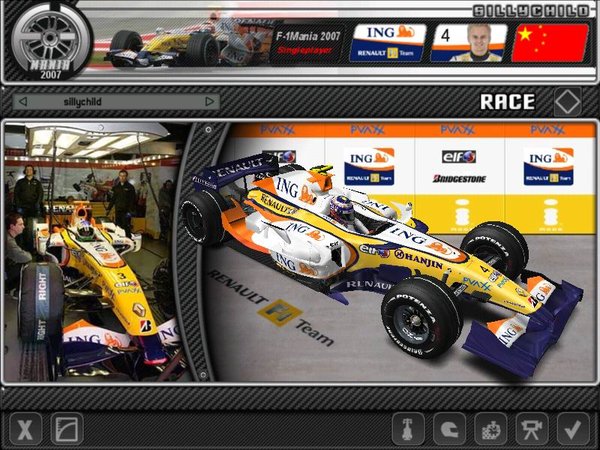Confirm with the checkmark icon

tap(572, 429)
